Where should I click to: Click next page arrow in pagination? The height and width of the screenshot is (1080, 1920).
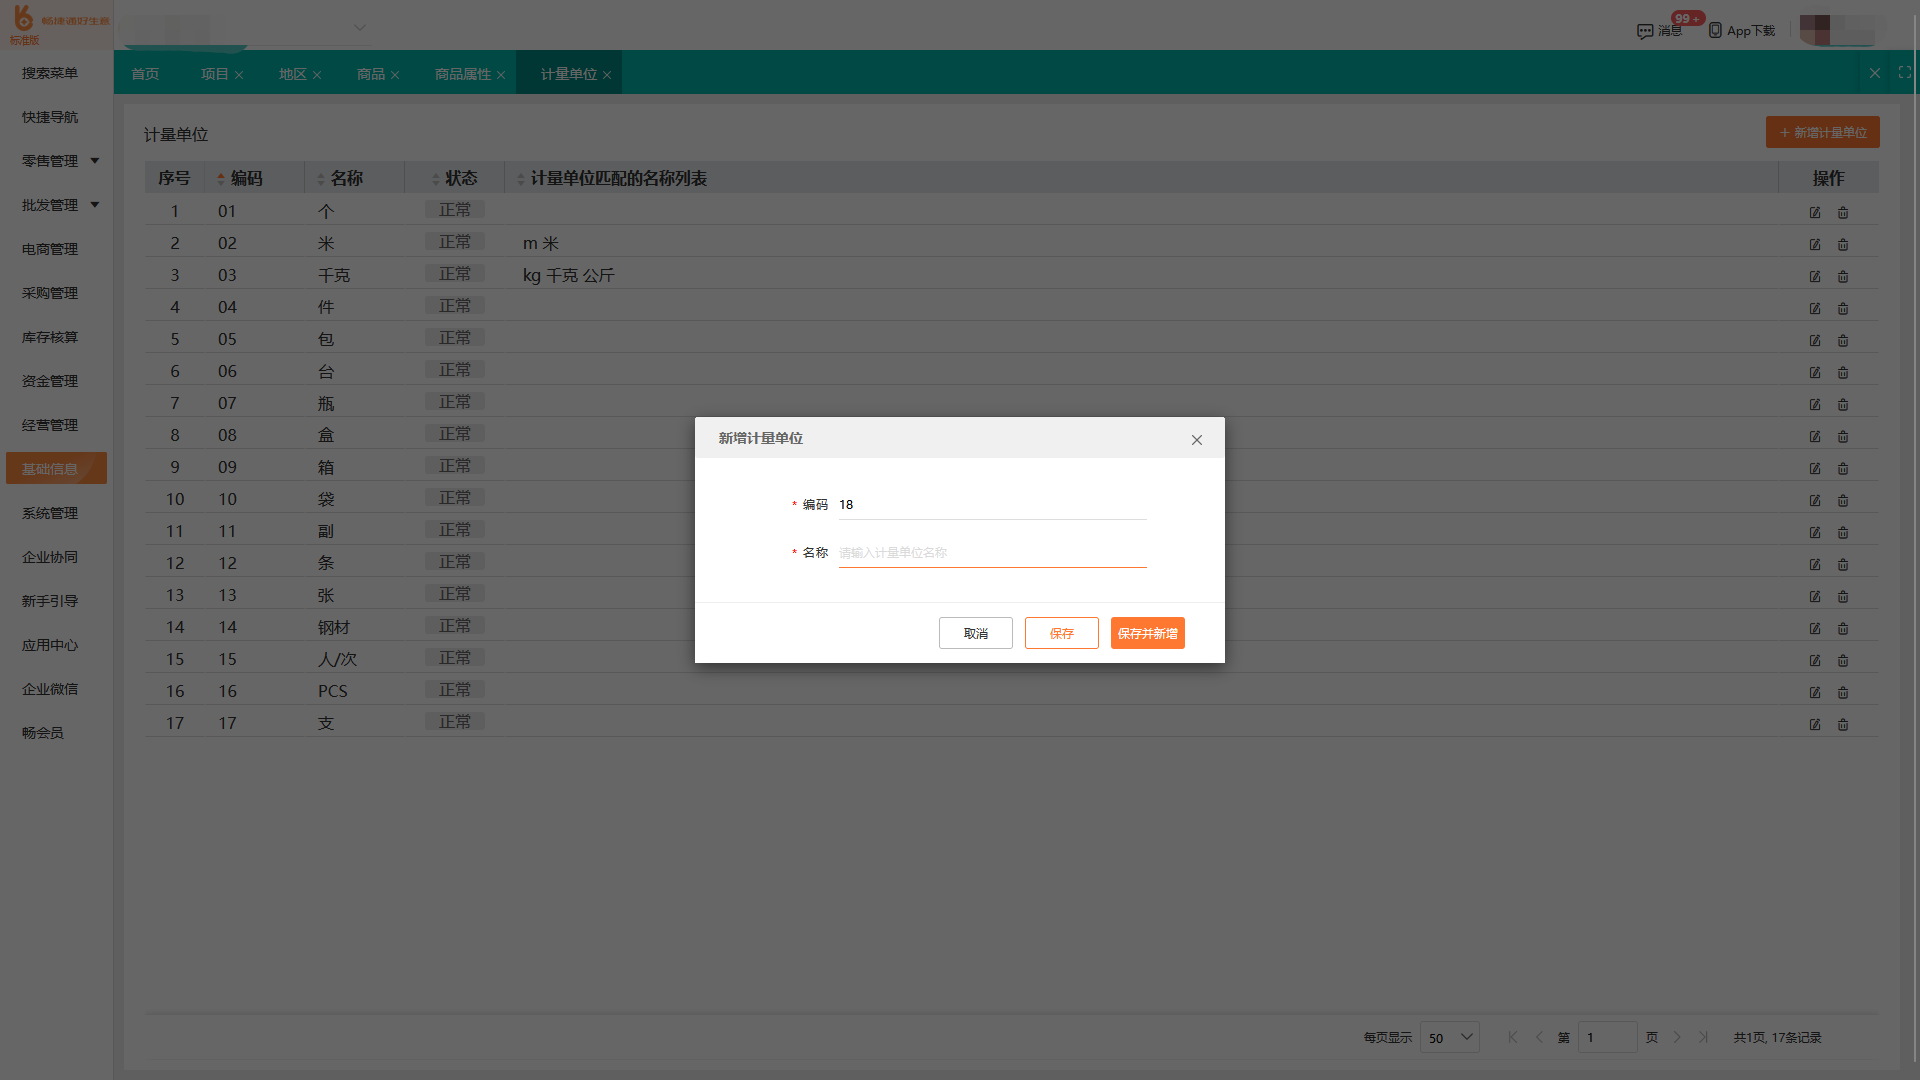1677,1038
